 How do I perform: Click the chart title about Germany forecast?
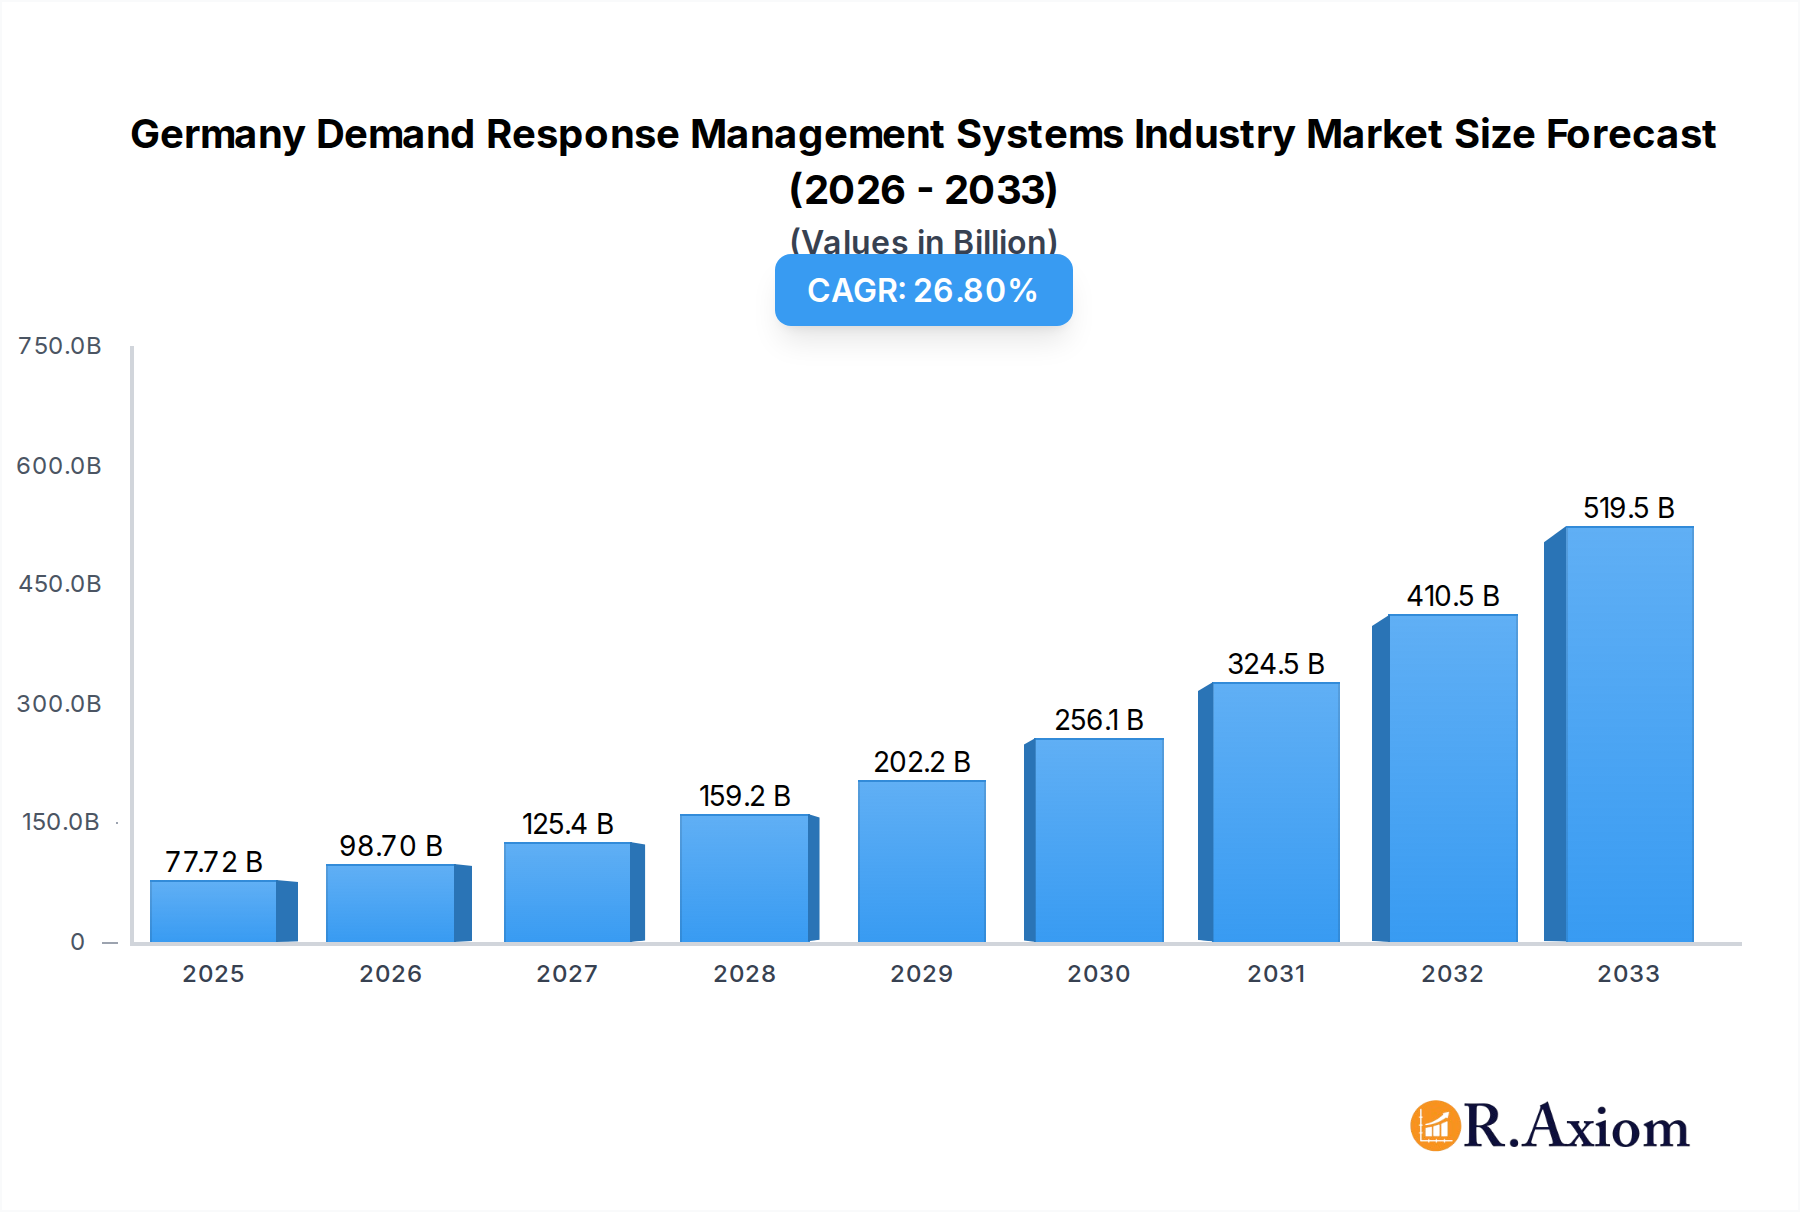(x=922, y=162)
